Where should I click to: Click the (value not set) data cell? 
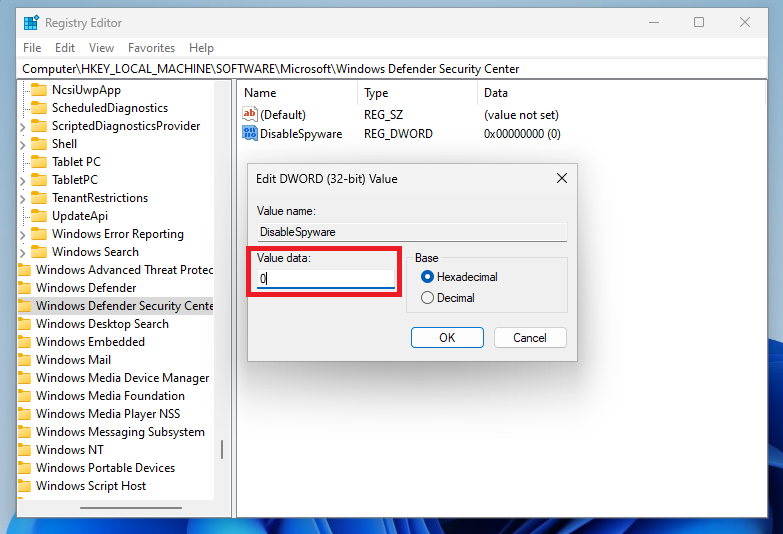click(x=521, y=115)
